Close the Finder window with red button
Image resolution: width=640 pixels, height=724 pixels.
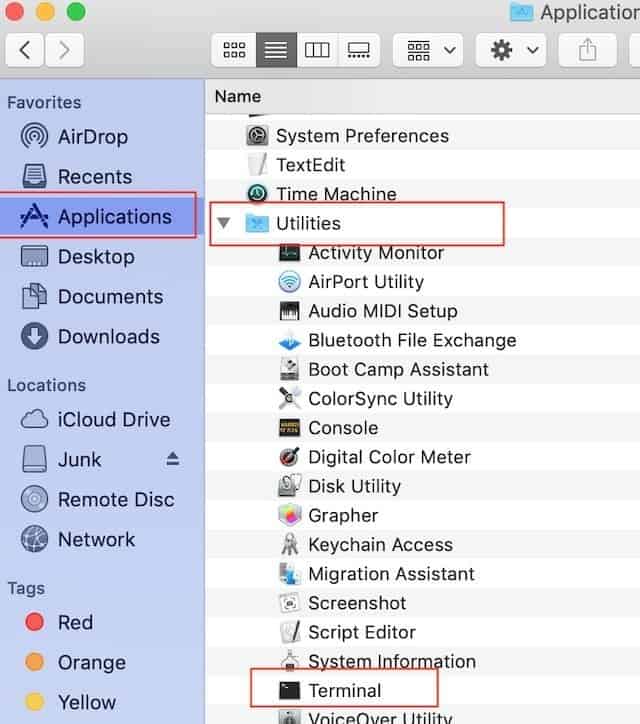point(14,12)
